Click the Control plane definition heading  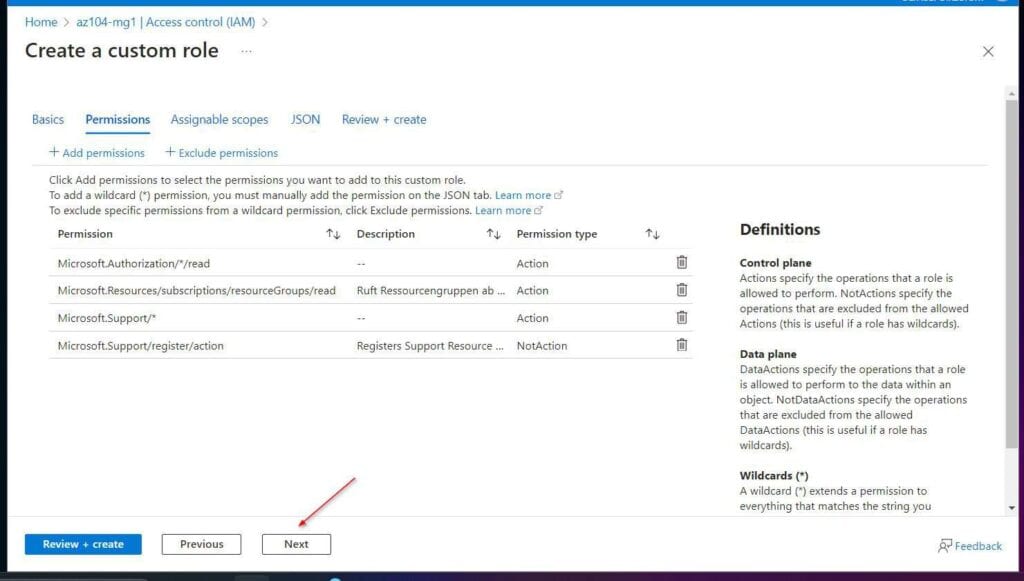pyautogui.click(x=775, y=262)
